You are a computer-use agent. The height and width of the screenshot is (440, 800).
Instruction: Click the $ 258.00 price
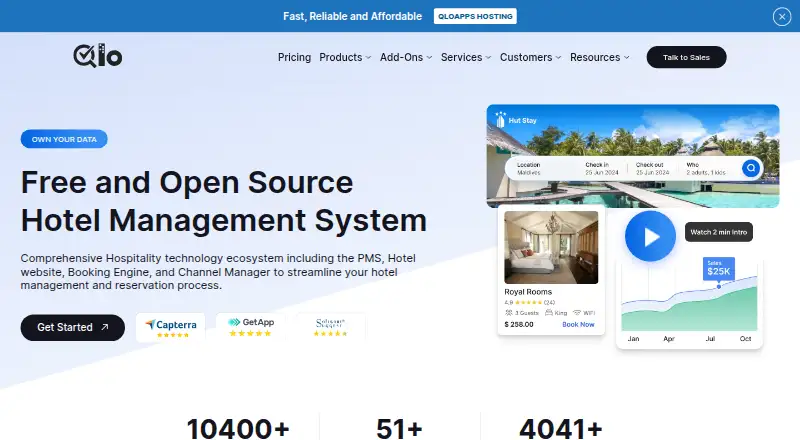pyautogui.click(x=519, y=325)
